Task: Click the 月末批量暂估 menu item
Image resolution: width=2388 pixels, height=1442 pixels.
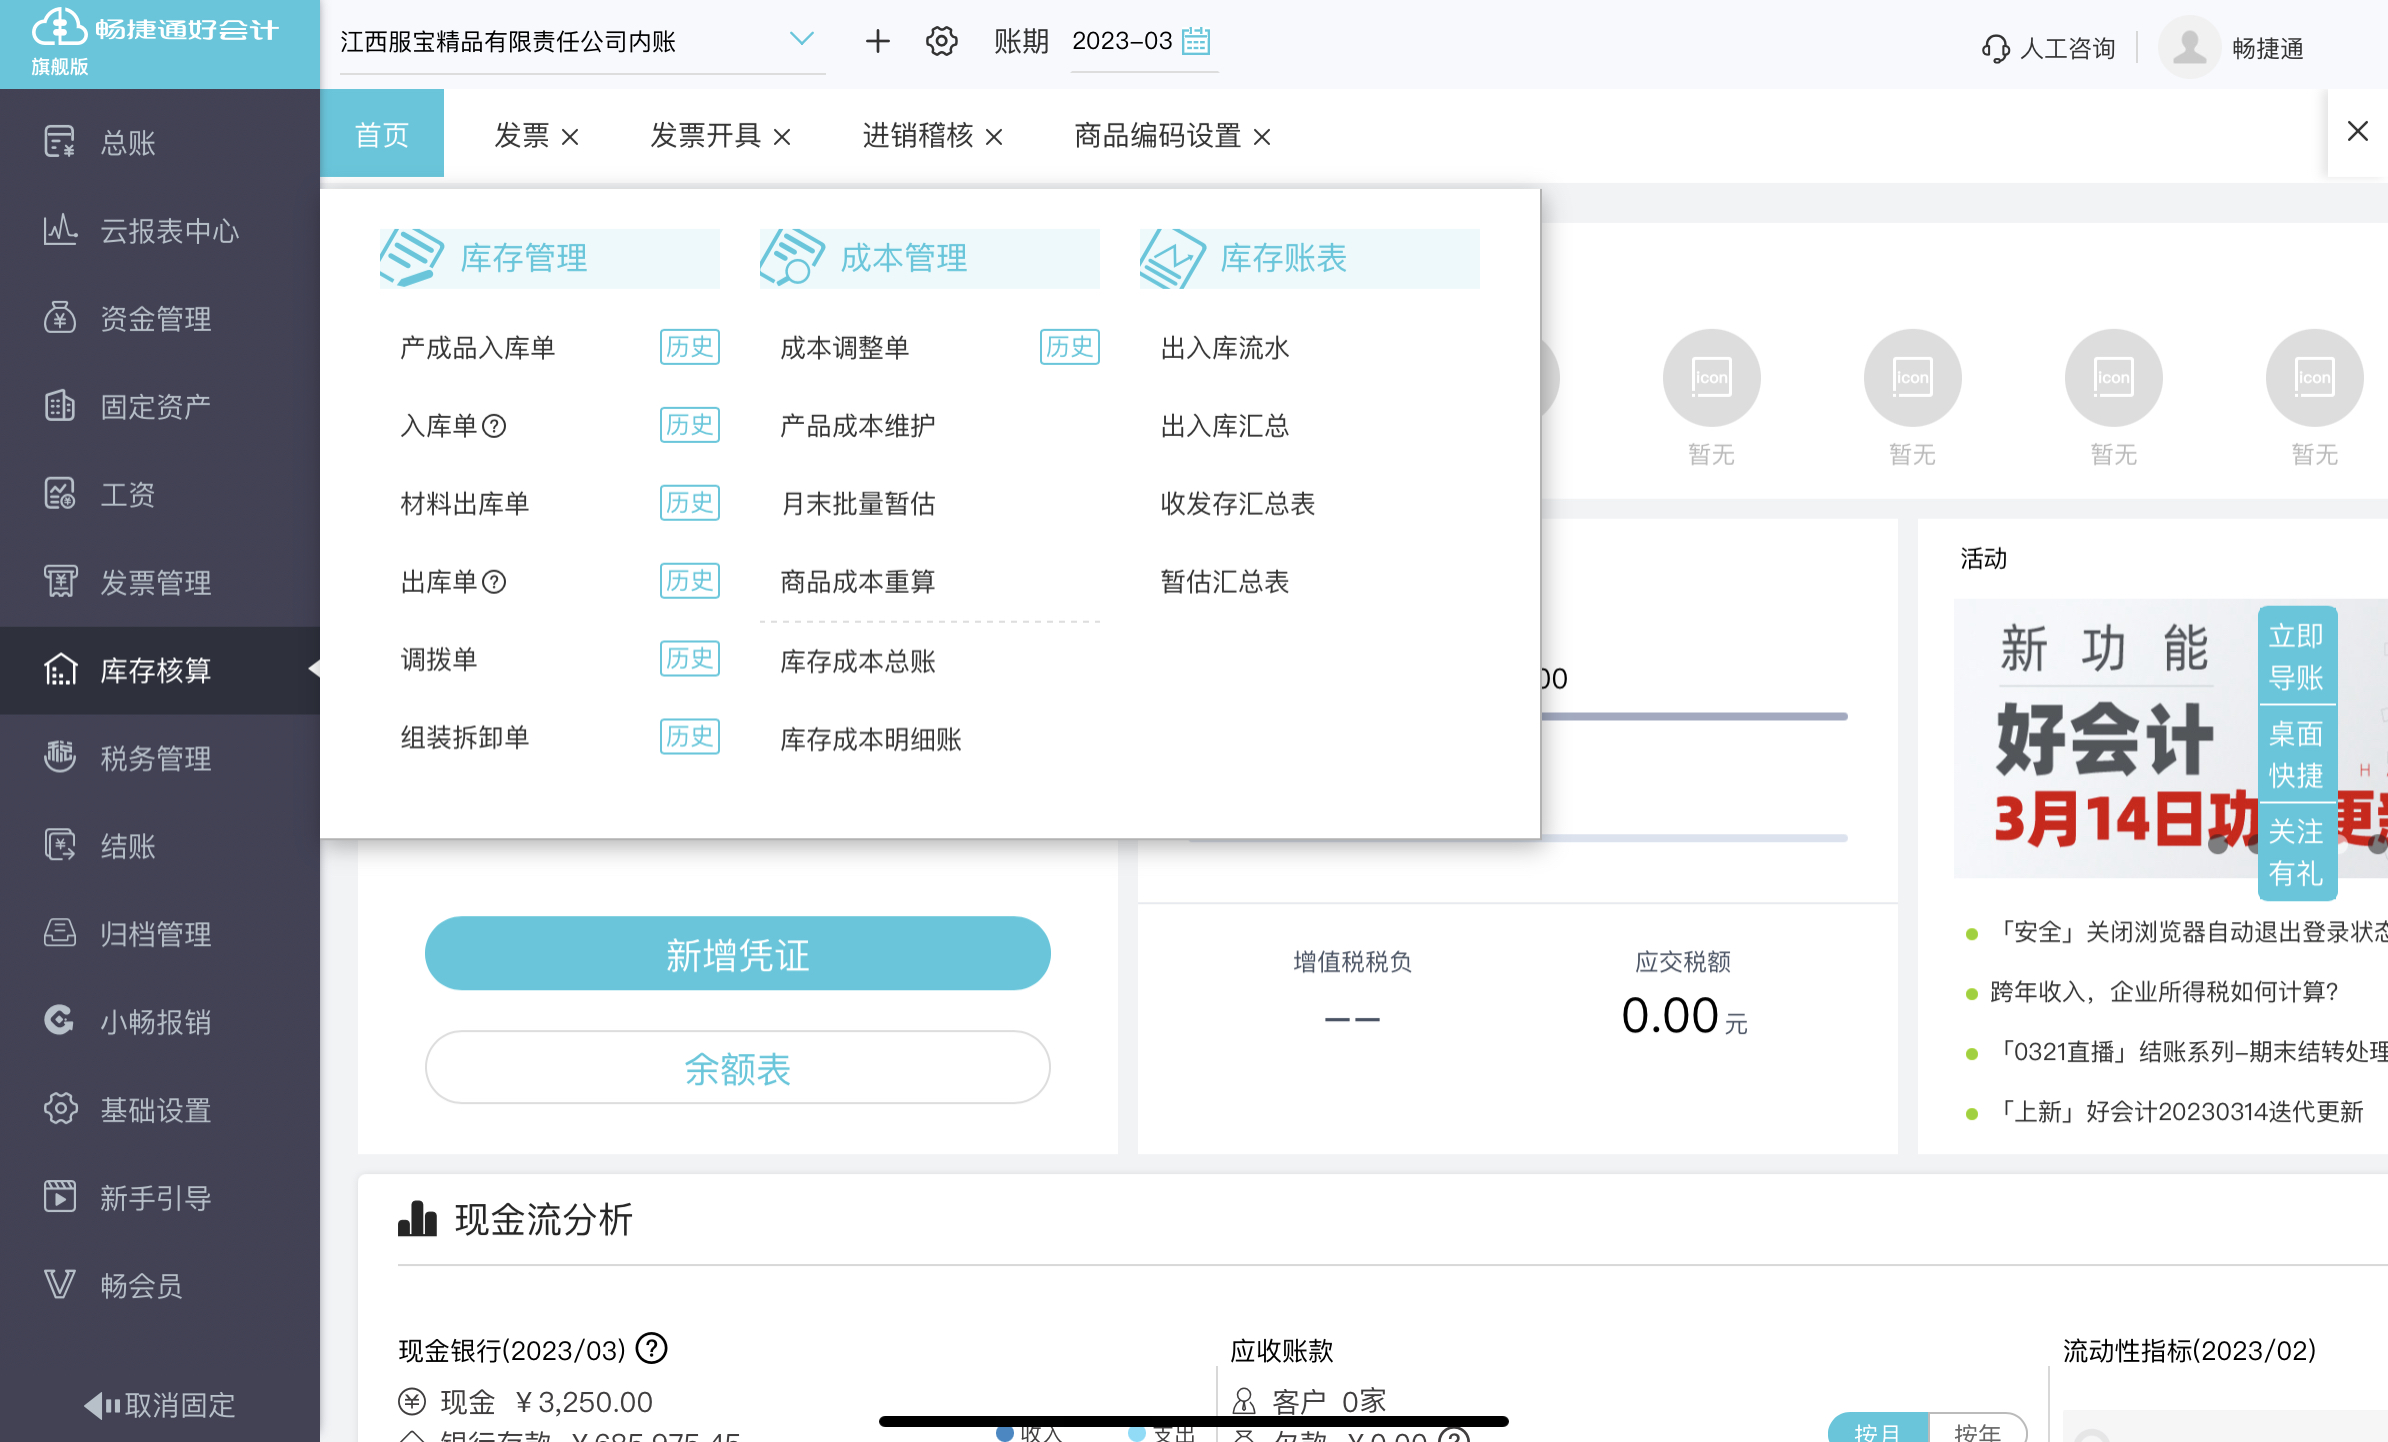Action: (860, 502)
